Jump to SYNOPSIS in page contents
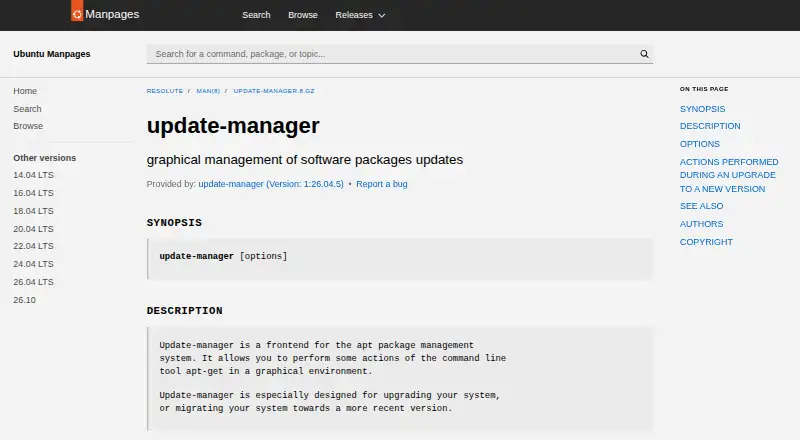800x440 pixels. pos(702,109)
